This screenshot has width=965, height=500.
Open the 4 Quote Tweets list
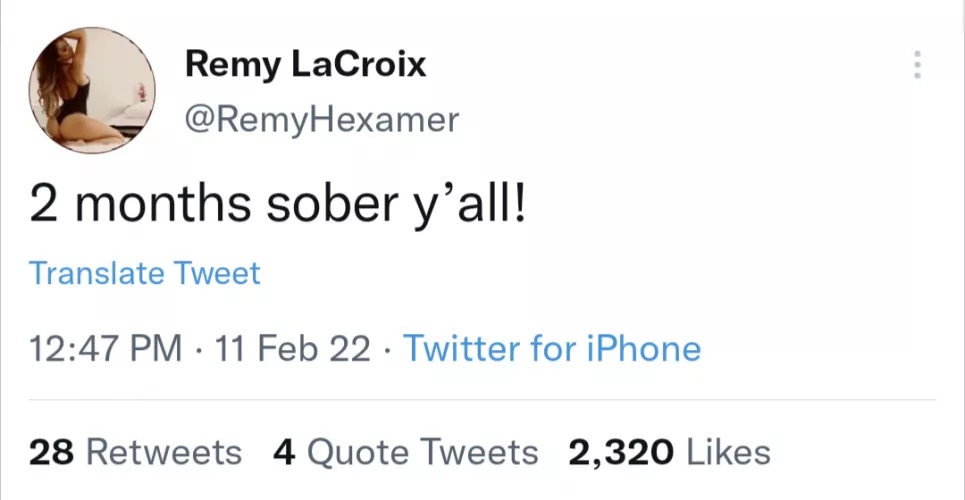[405, 452]
